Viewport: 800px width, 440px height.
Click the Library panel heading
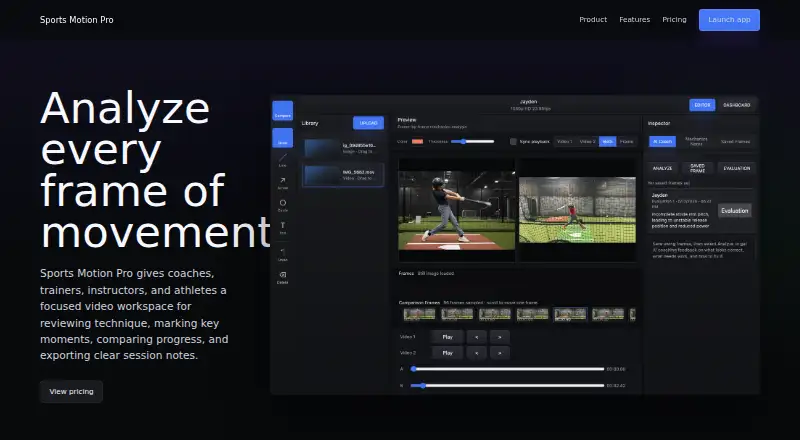point(310,123)
